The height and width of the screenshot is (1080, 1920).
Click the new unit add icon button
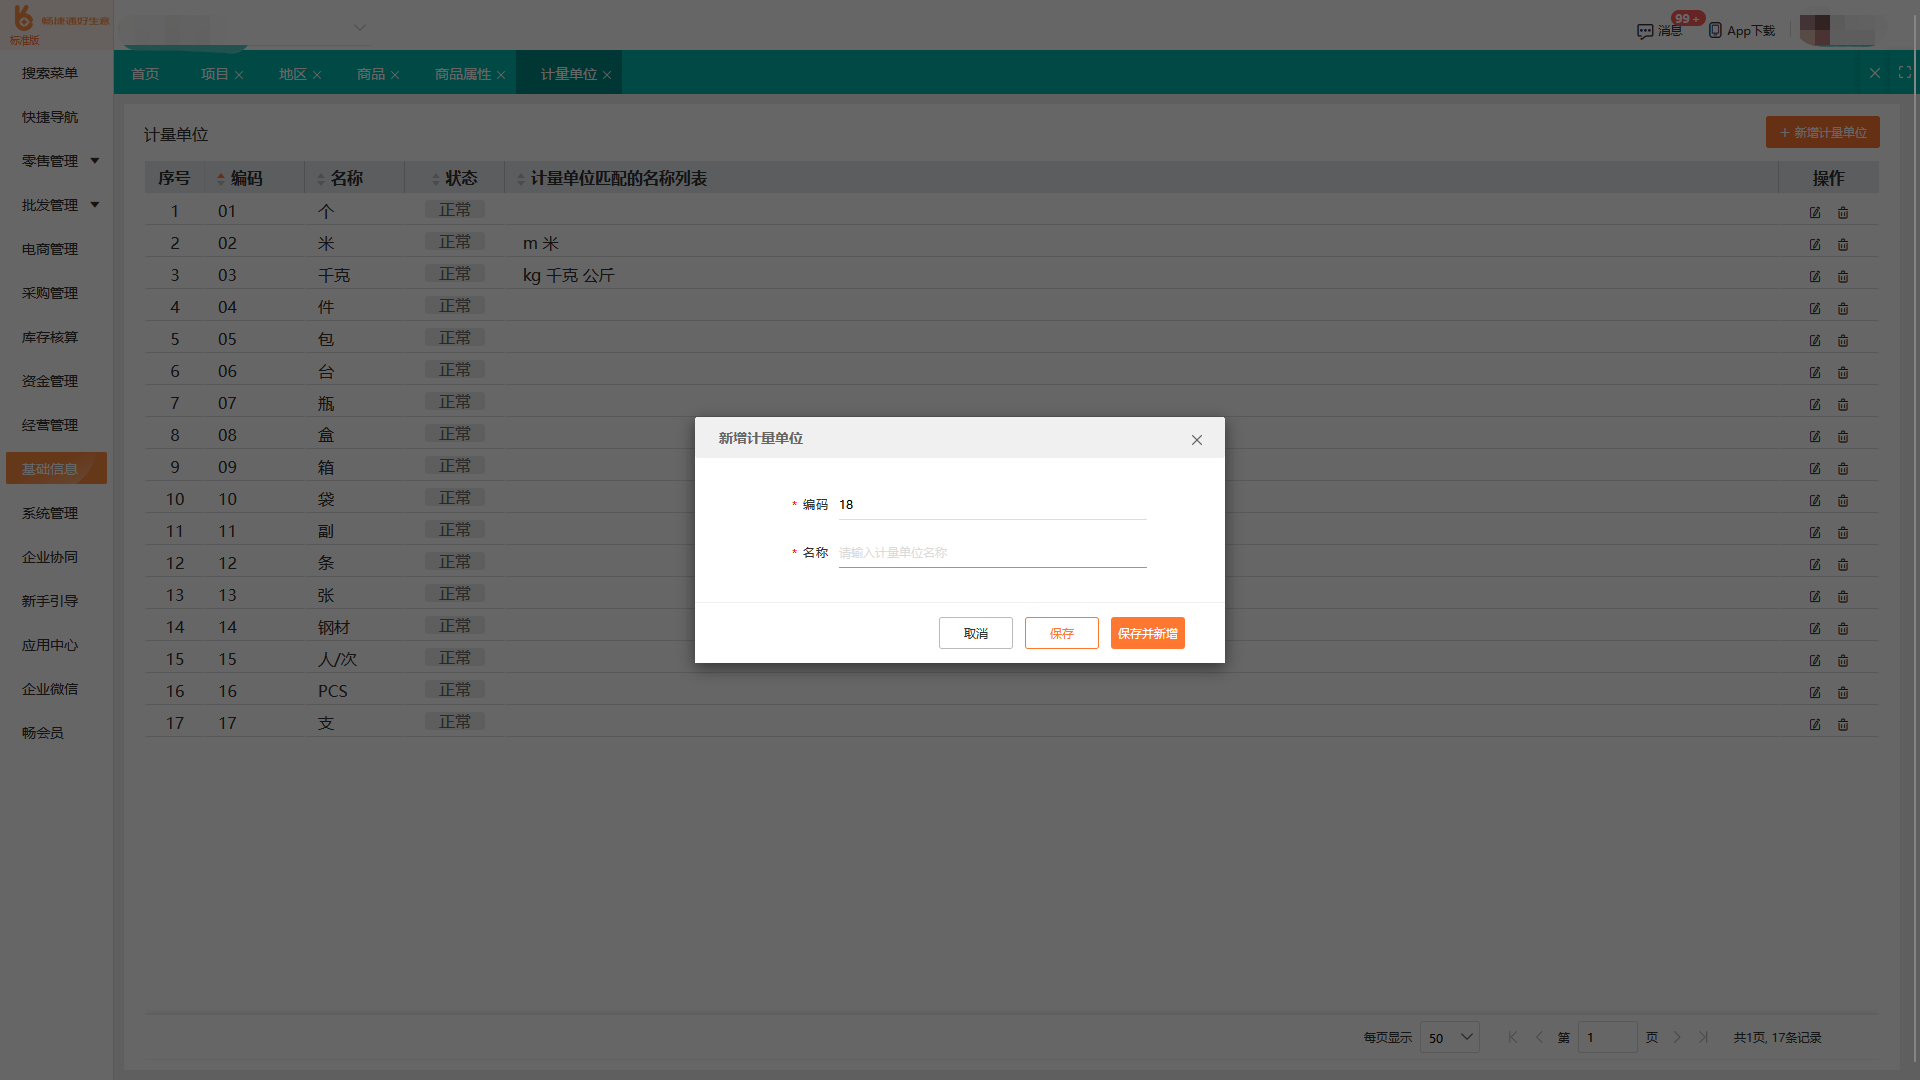tap(1822, 132)
